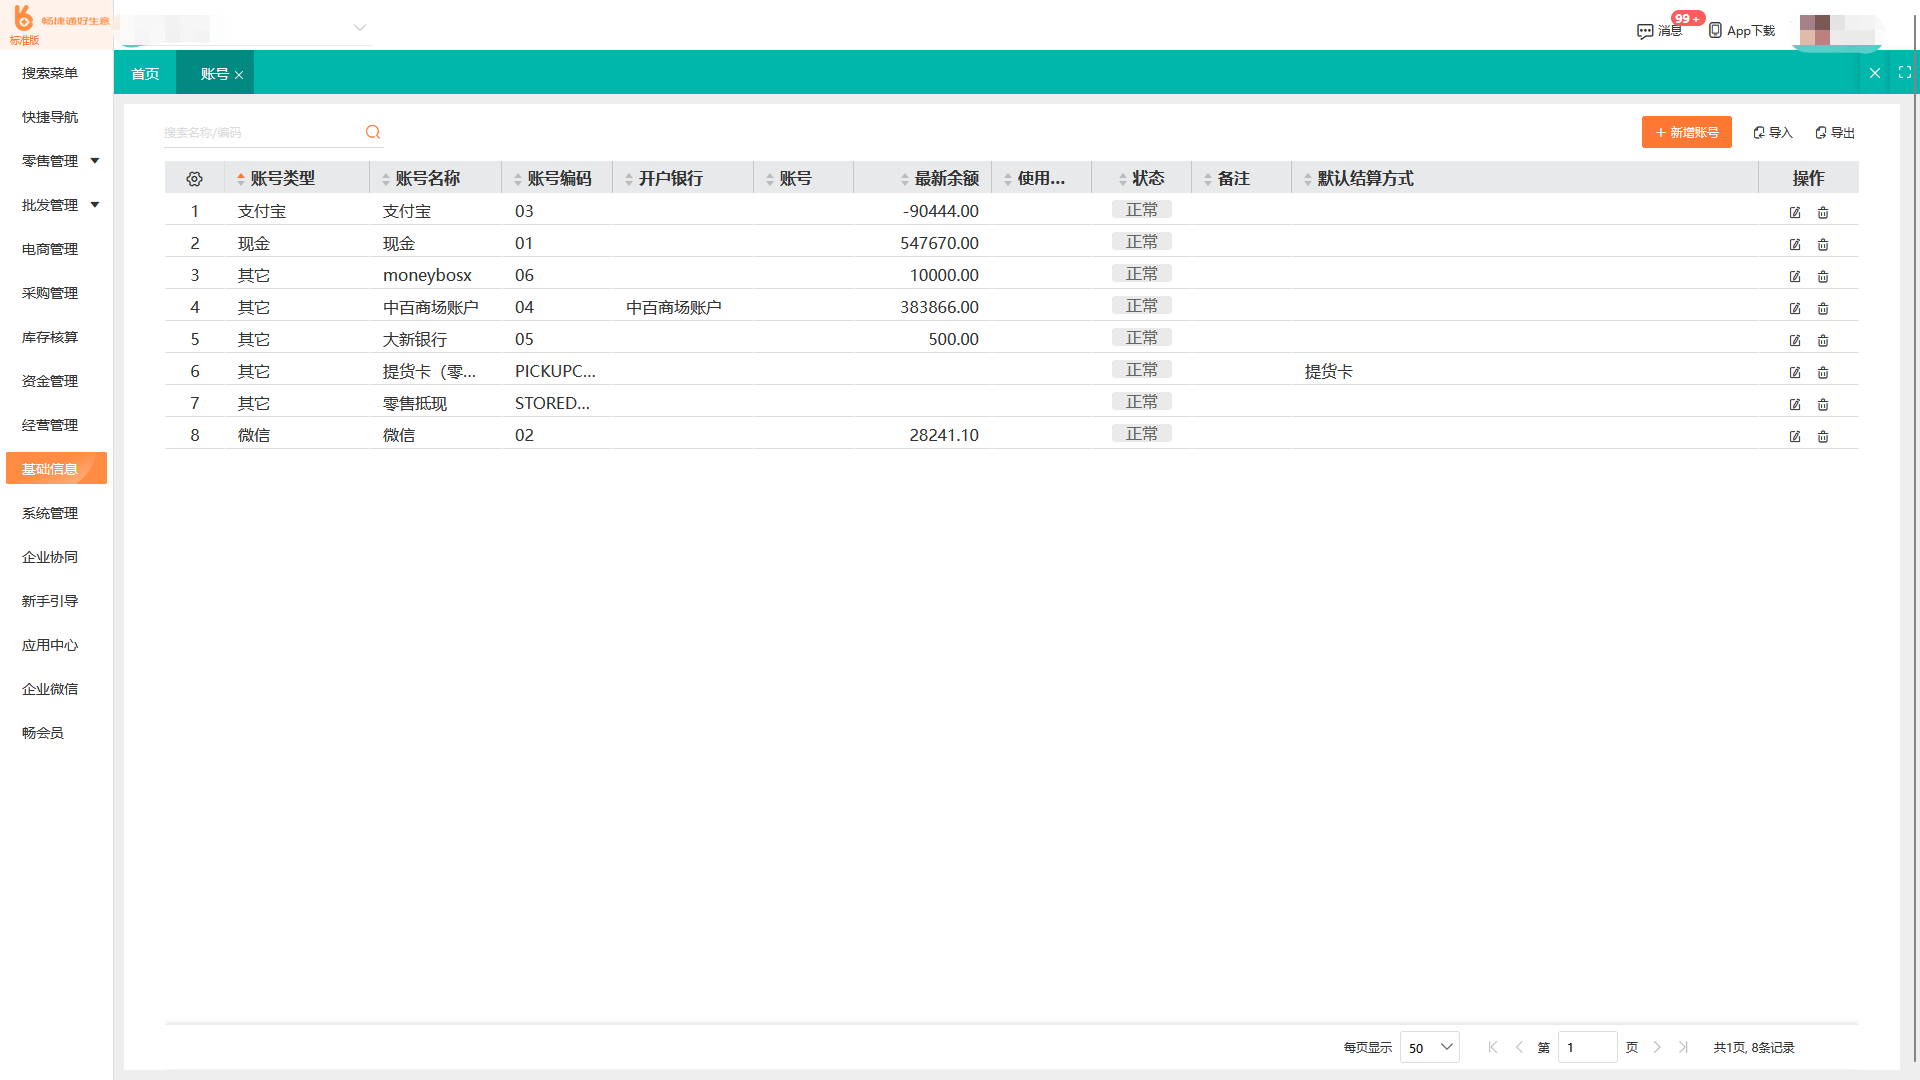This screenshot has height=1080, width=1920.
Task: Expand 账号类型 column sort dropdown
Action: [237, 178]
